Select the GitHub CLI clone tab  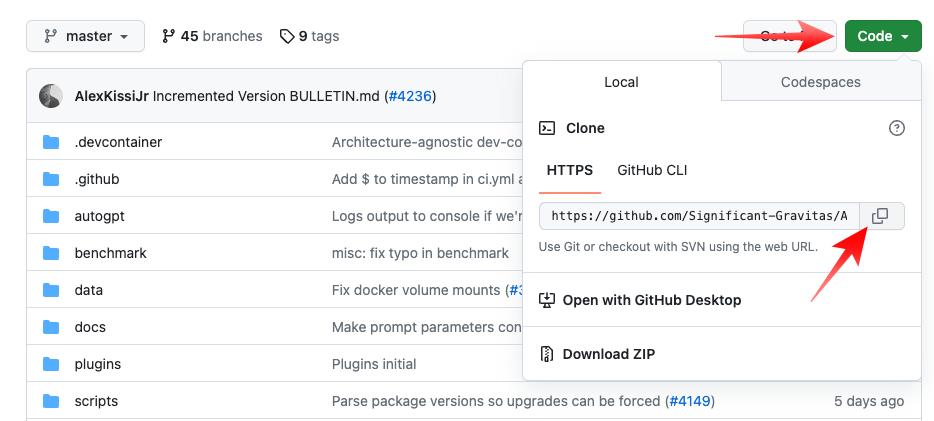(x=652, y=171)
